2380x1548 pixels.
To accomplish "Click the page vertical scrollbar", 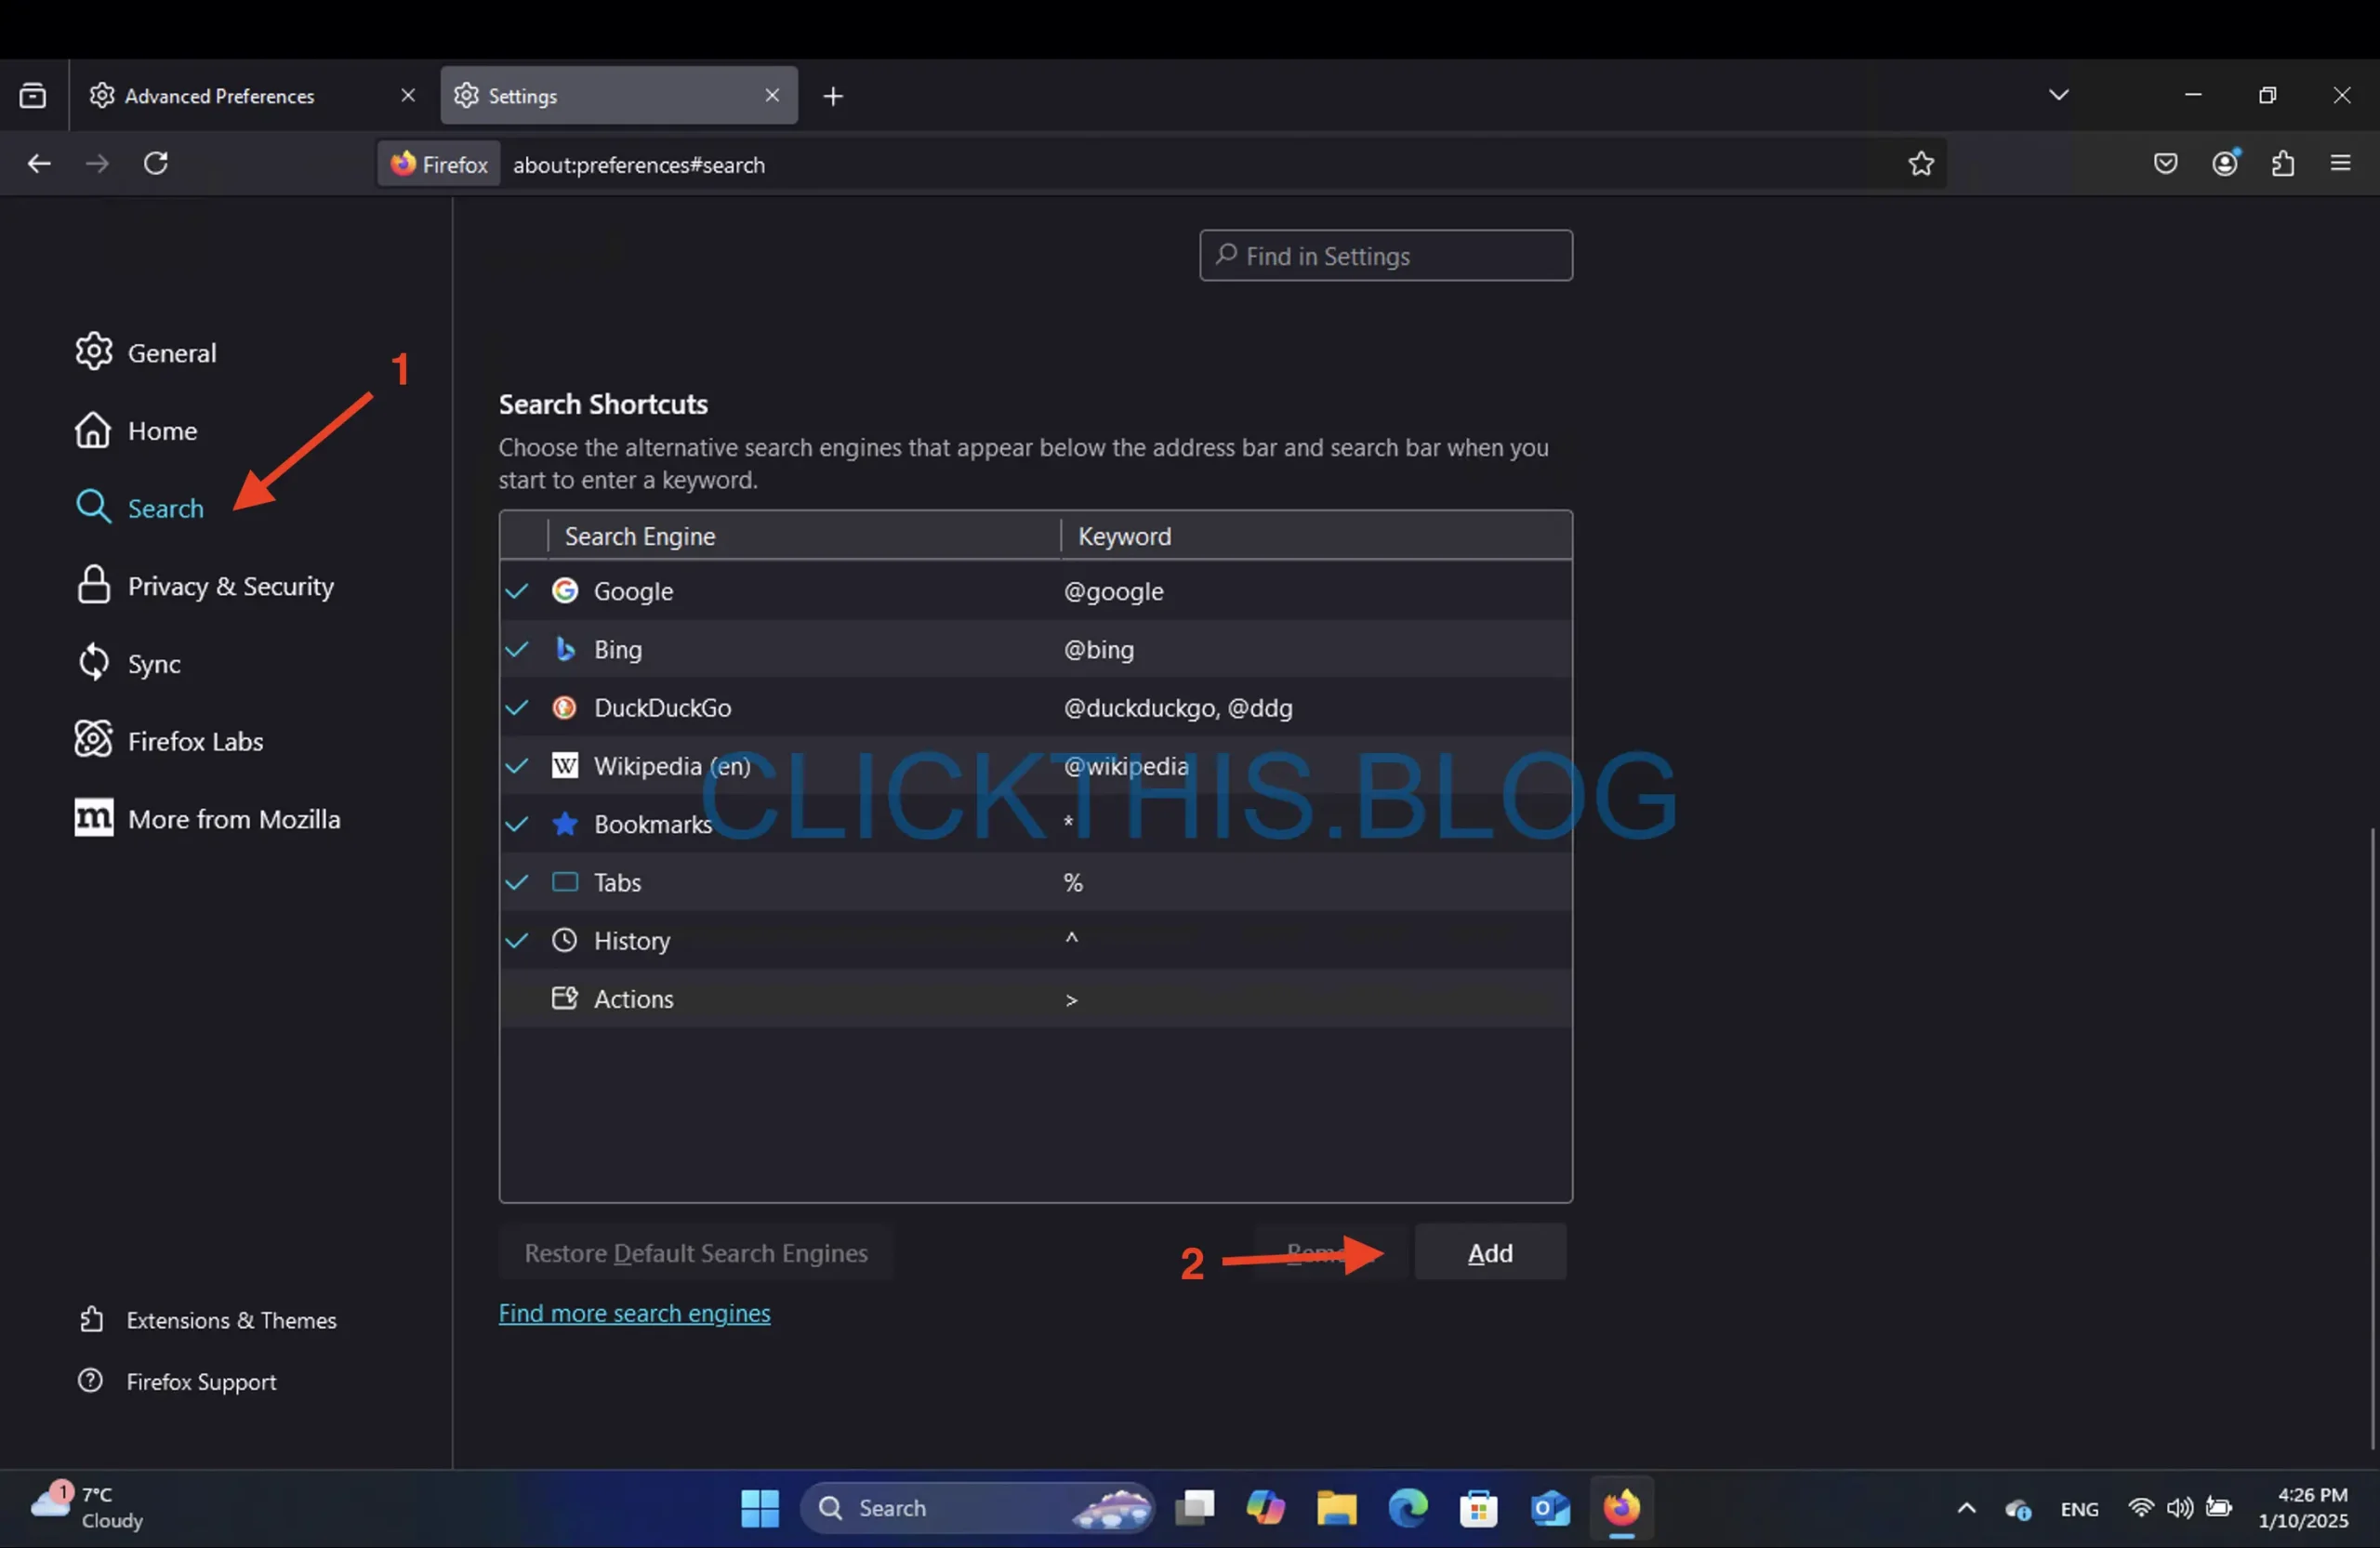I will pos(2371,1138).
